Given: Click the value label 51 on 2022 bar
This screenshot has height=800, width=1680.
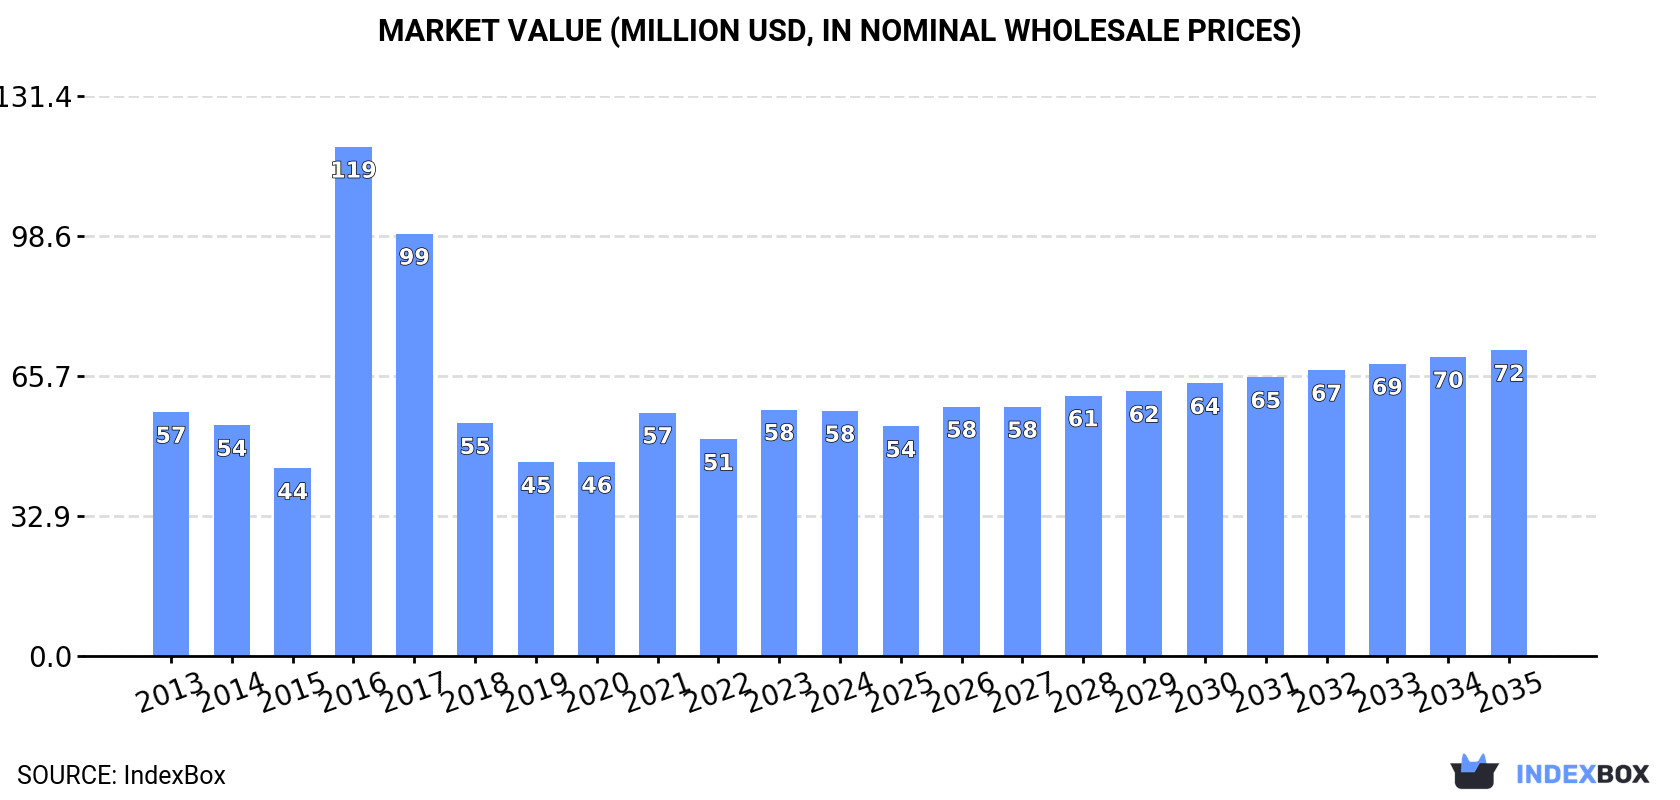Looking at the screenshot, I should [718, 462].
